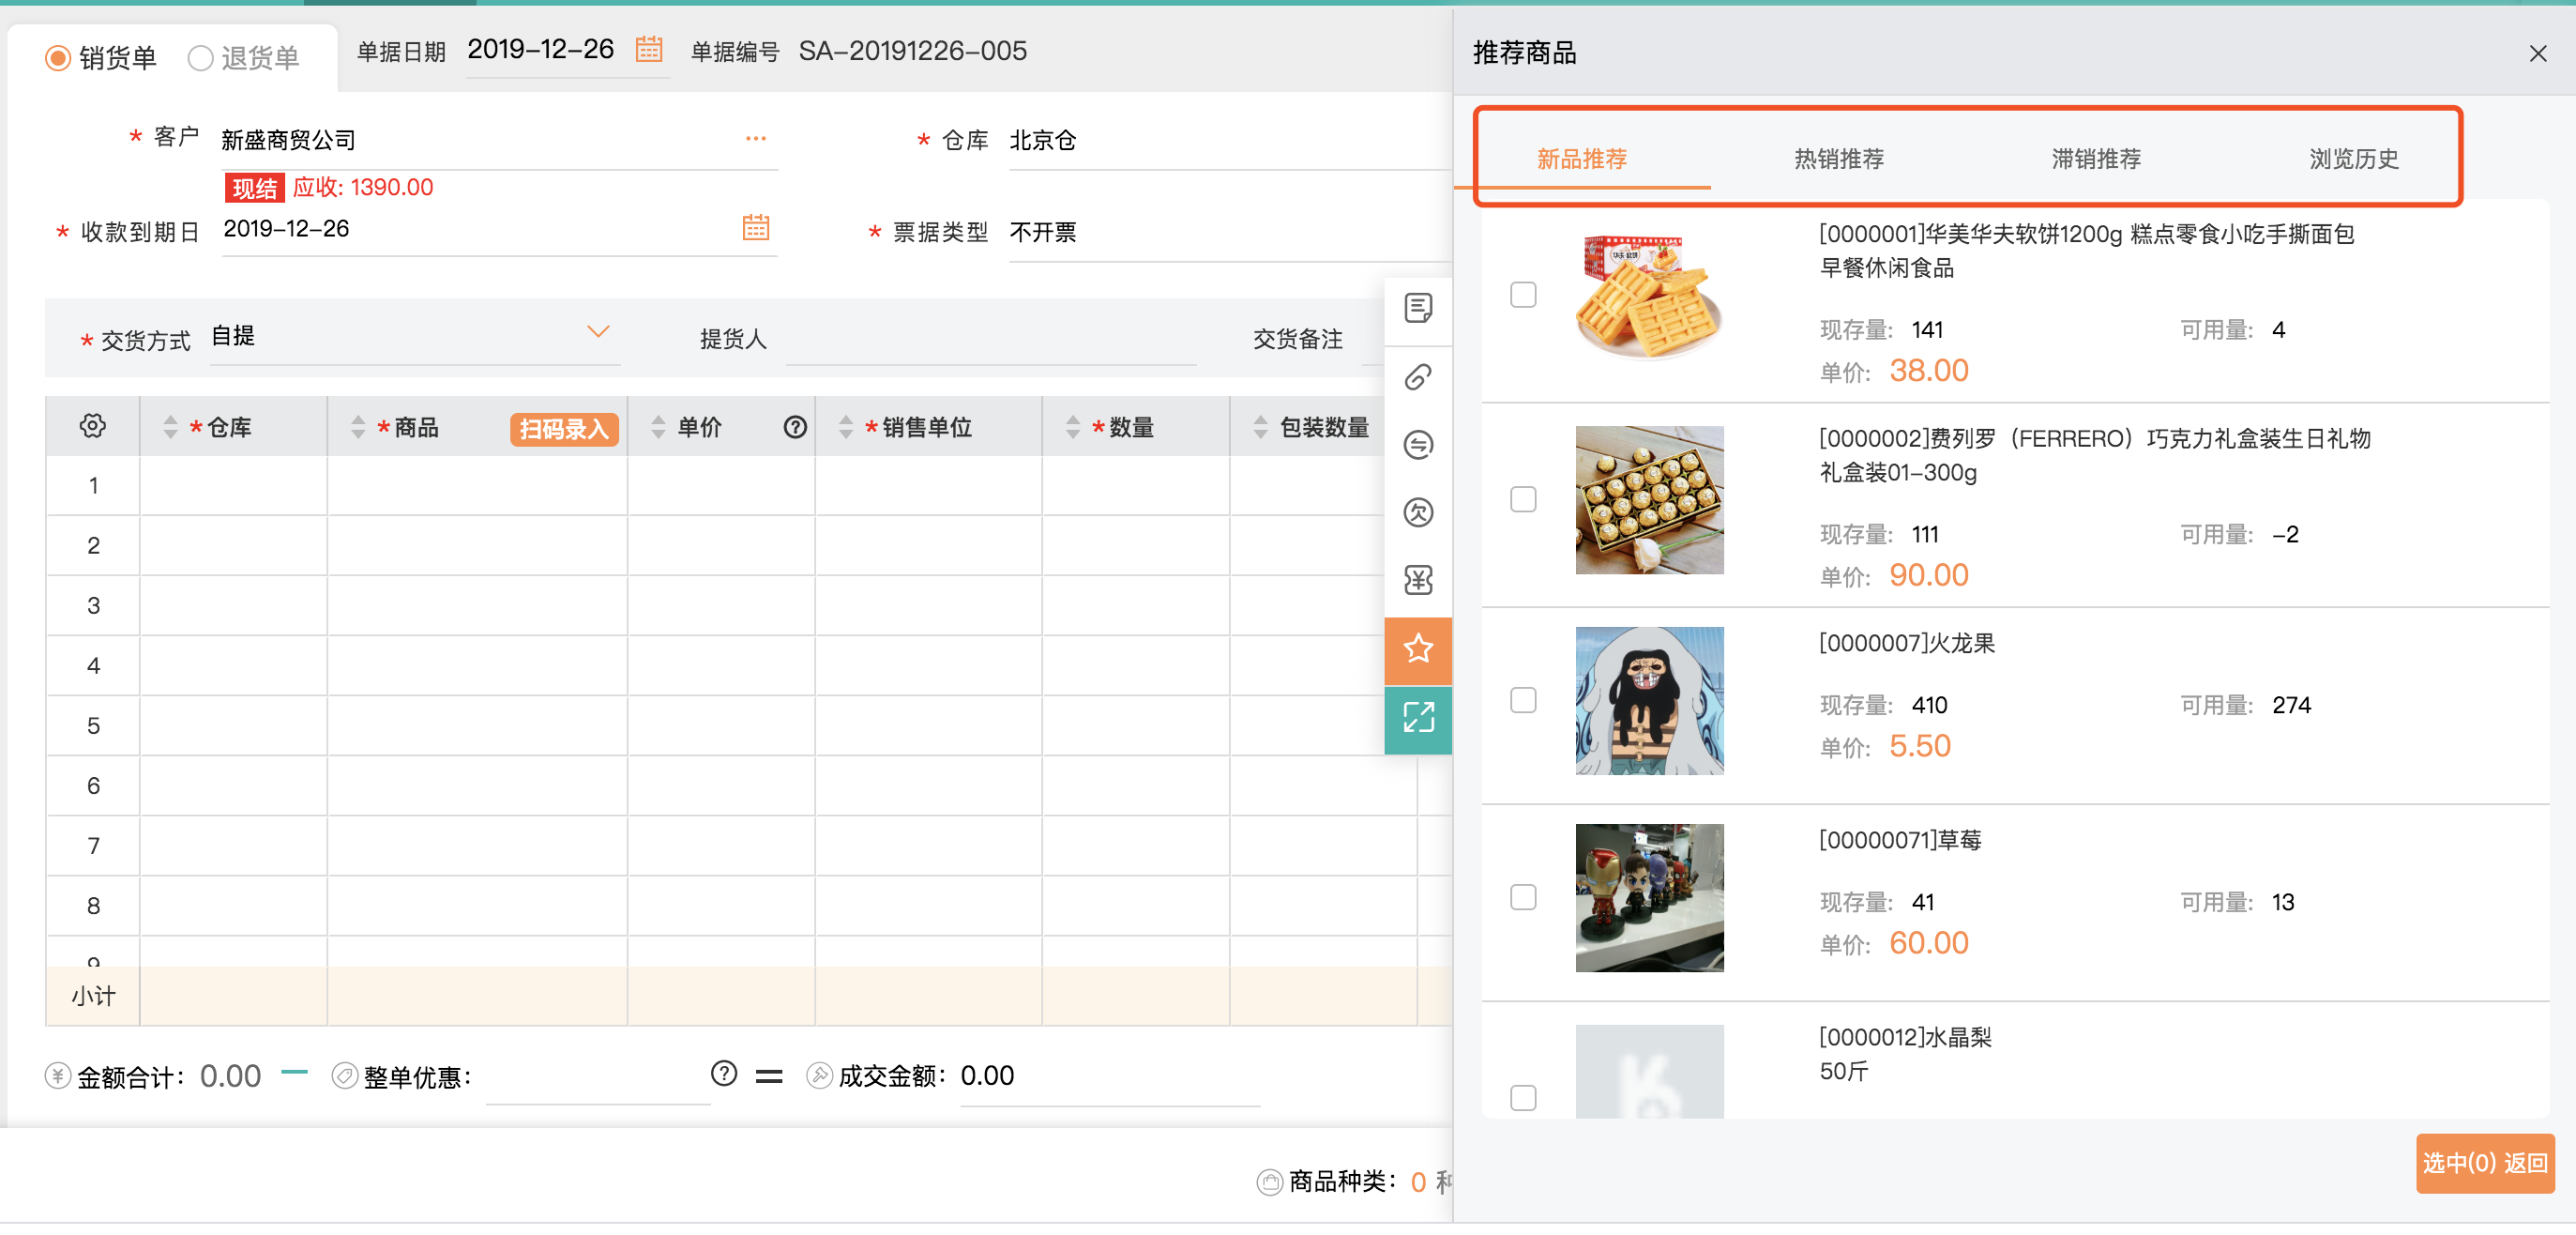Click the star/favorites icon in sidebar
Viewport: 2576px width, 1235px height.
click(x=1417, y=648)
